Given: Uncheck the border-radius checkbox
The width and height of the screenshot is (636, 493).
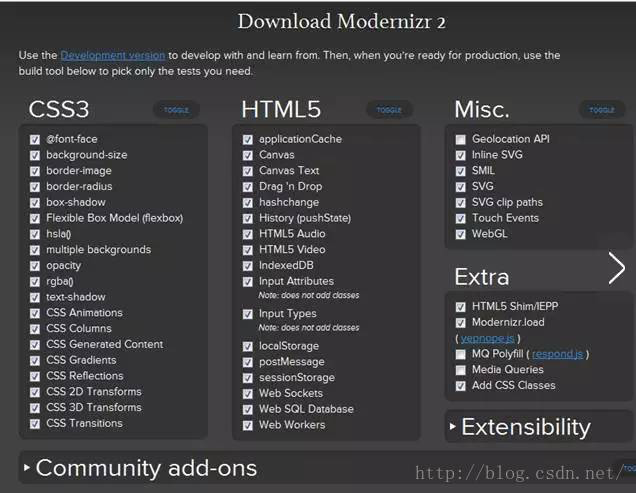Looking at the screenshot, I should tap(35, 187).
